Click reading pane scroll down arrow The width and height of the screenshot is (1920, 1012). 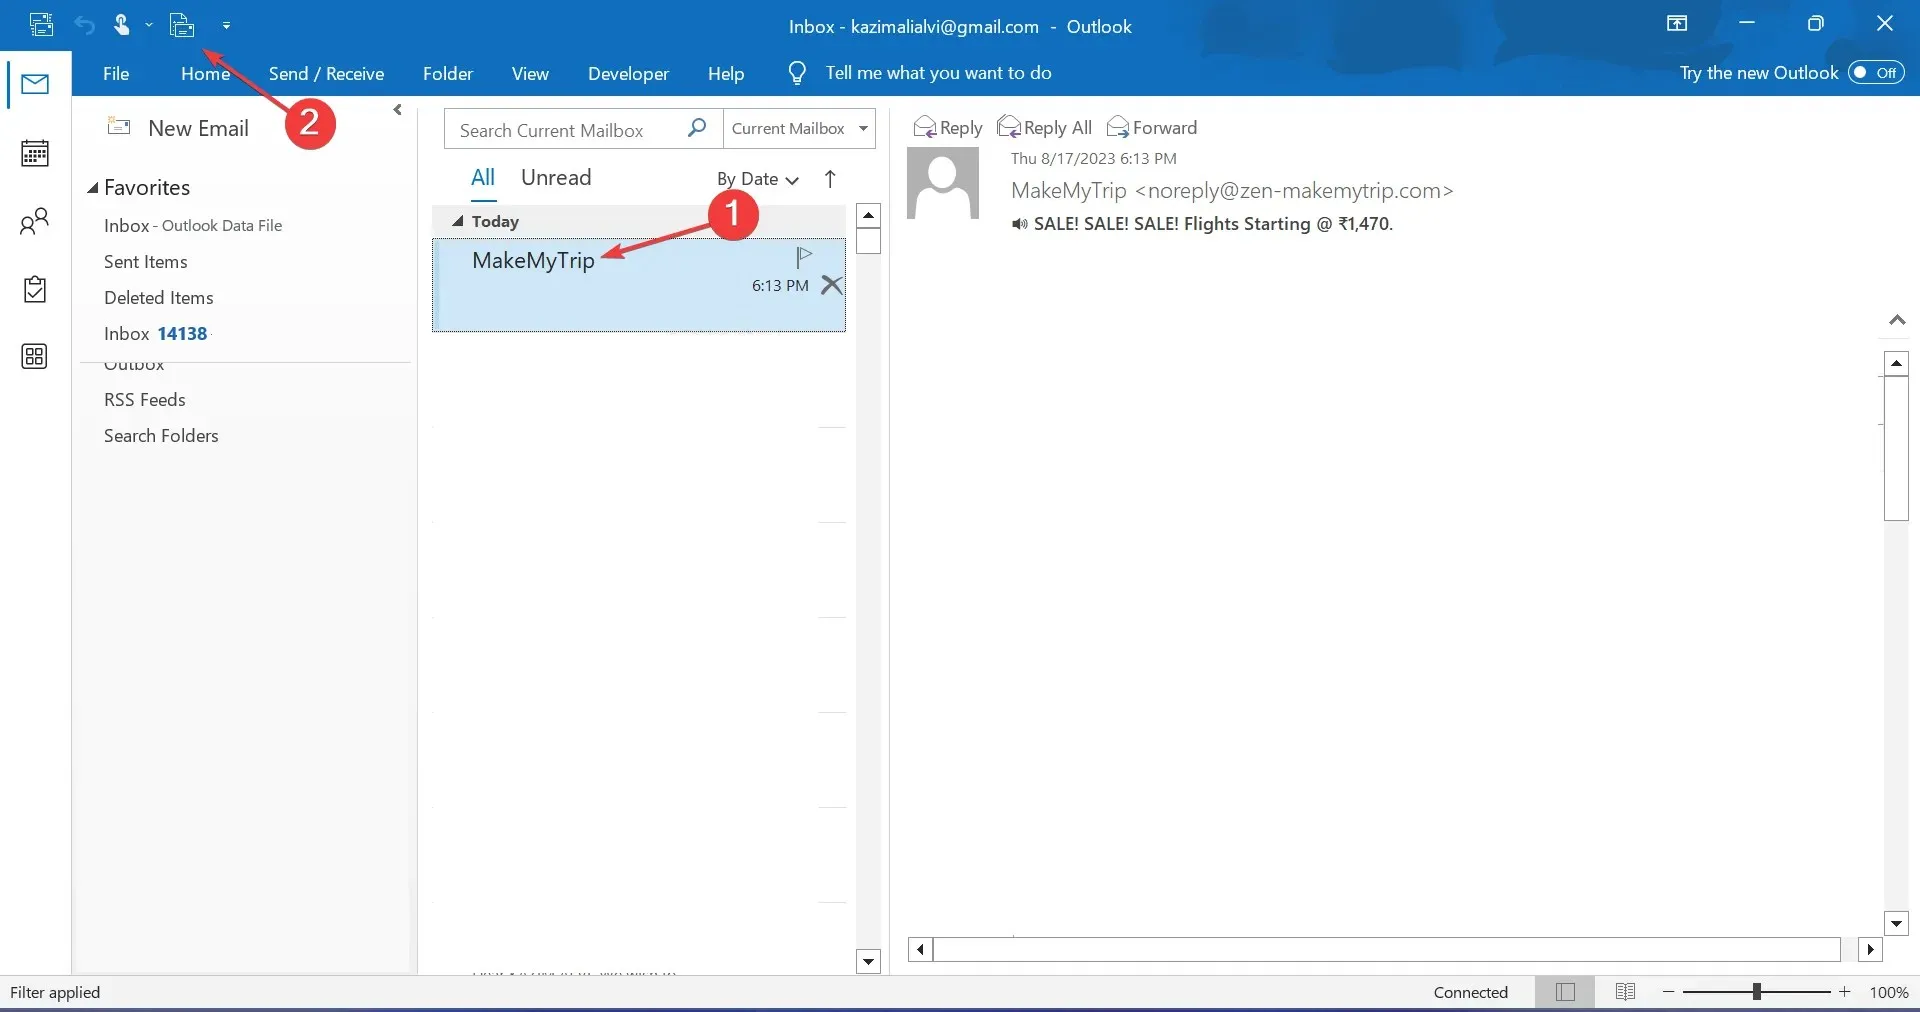(1896, 924)
